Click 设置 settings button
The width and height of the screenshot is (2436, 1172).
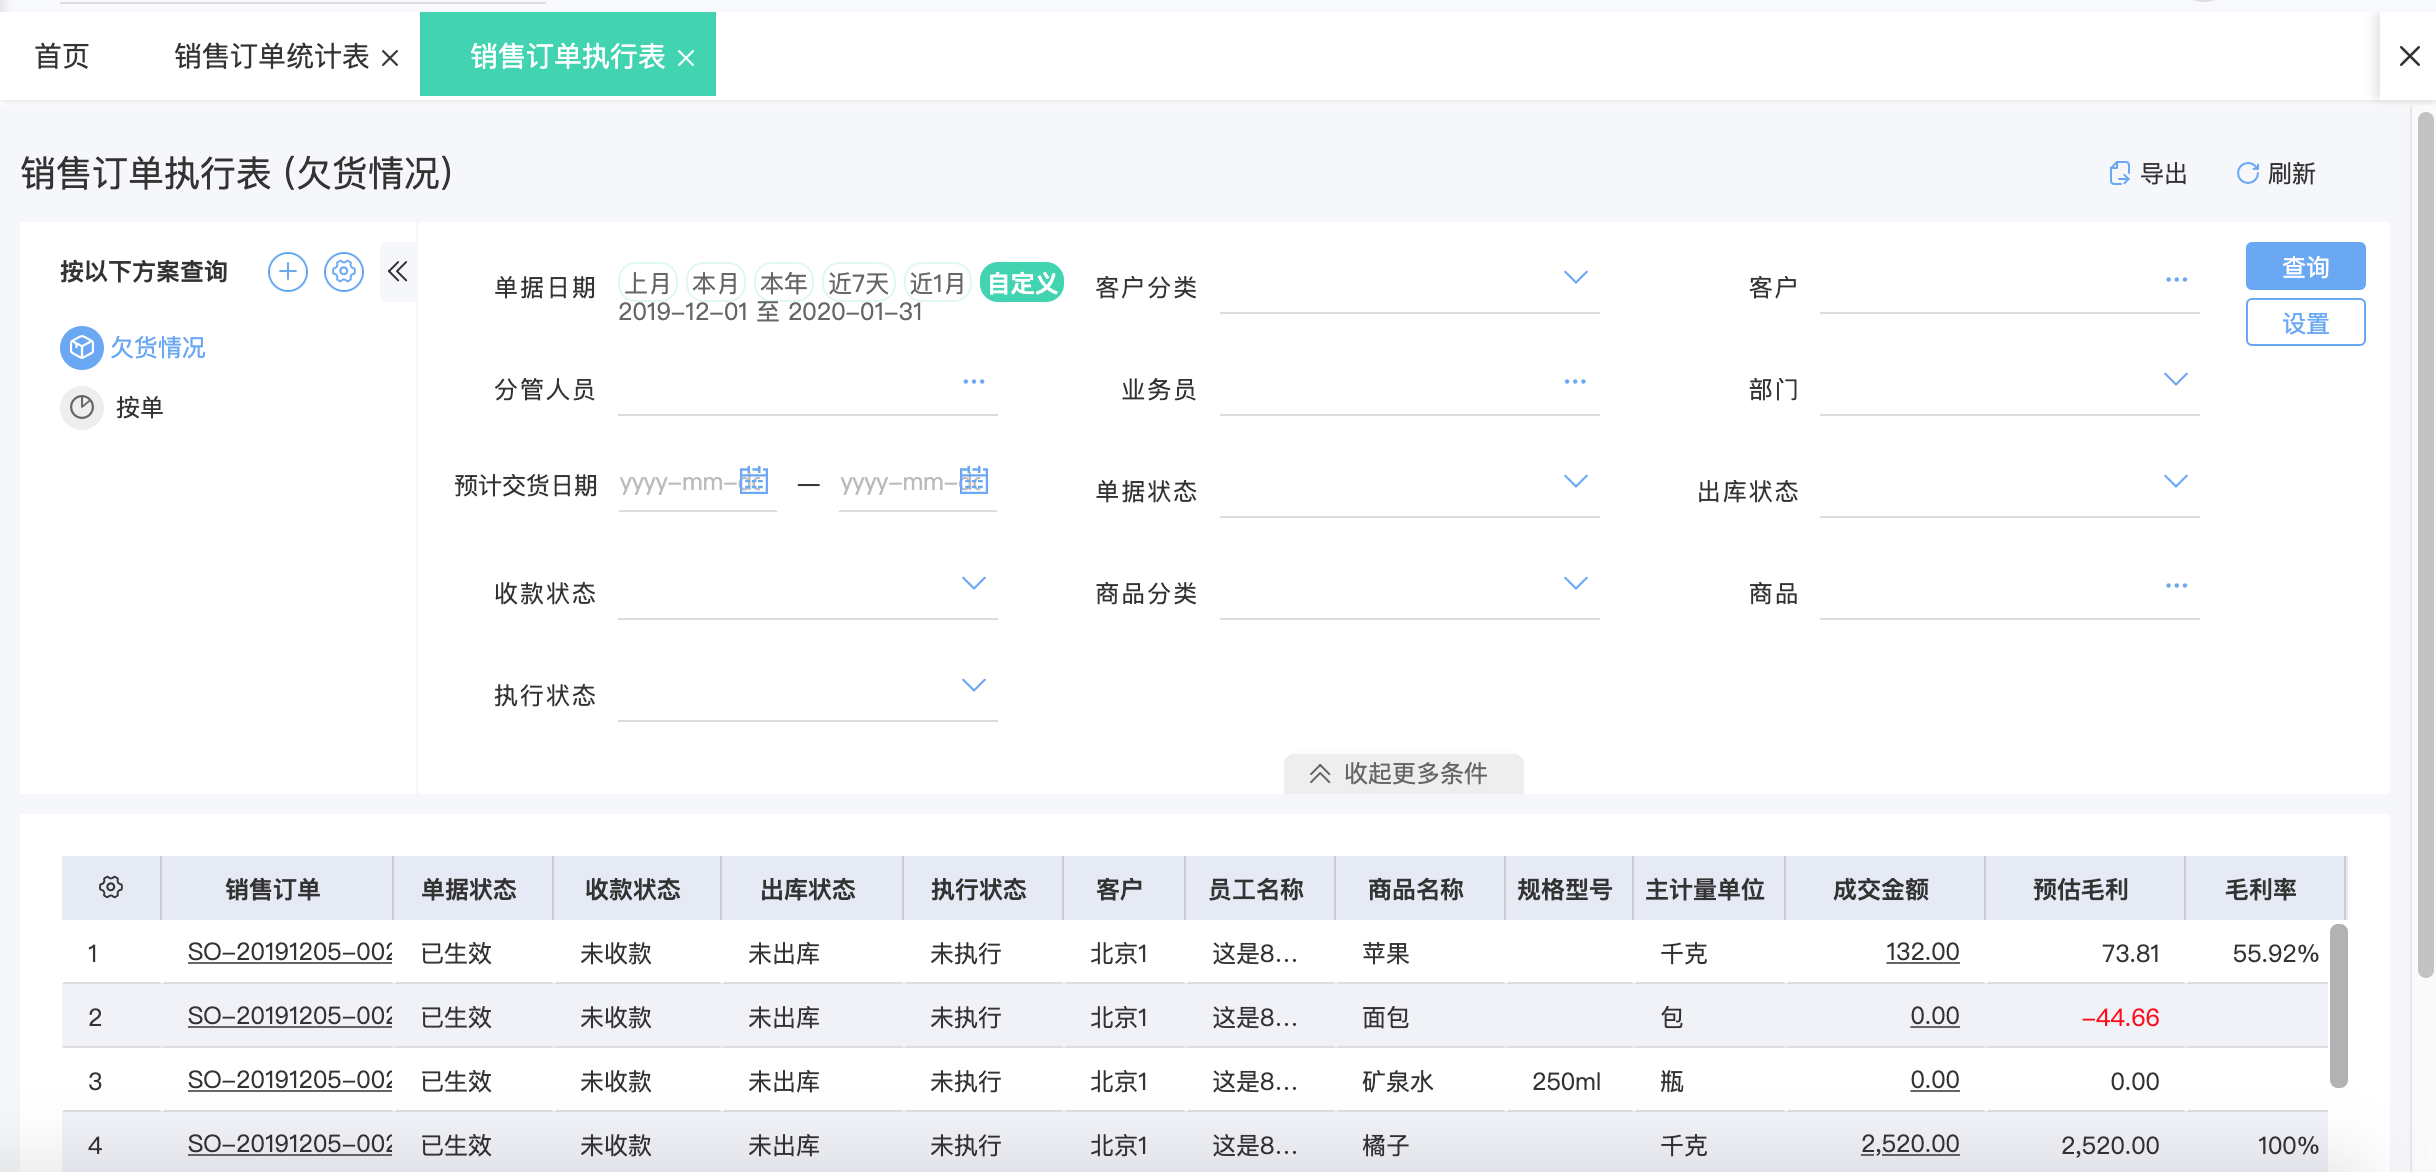[x=2307, y=323]
